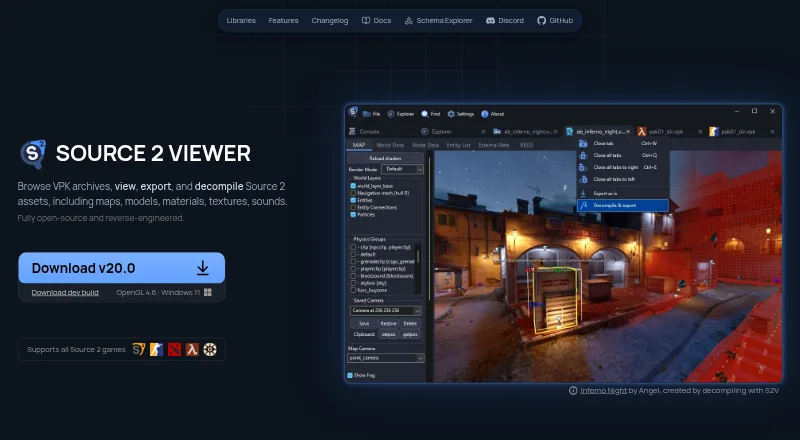Click the Windows logo icon beside Windows 11
Viewport: 800px width, 440px height.
tap(208, 292)
